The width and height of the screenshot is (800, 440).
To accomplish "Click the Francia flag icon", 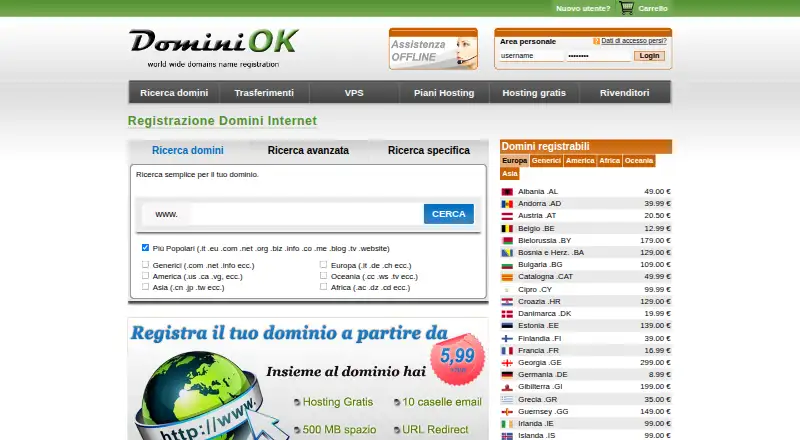I will tap(507, 351).
